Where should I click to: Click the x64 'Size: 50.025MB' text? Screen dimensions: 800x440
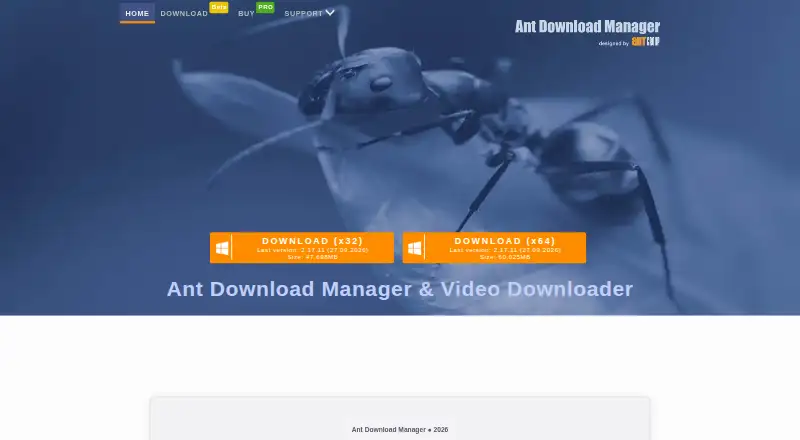(505, 257)
